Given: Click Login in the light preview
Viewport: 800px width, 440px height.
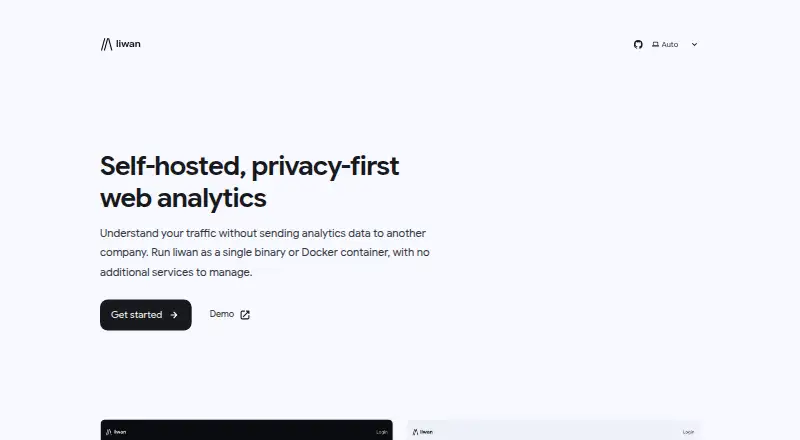Looking at the screenshot, I should pos(688,432).
